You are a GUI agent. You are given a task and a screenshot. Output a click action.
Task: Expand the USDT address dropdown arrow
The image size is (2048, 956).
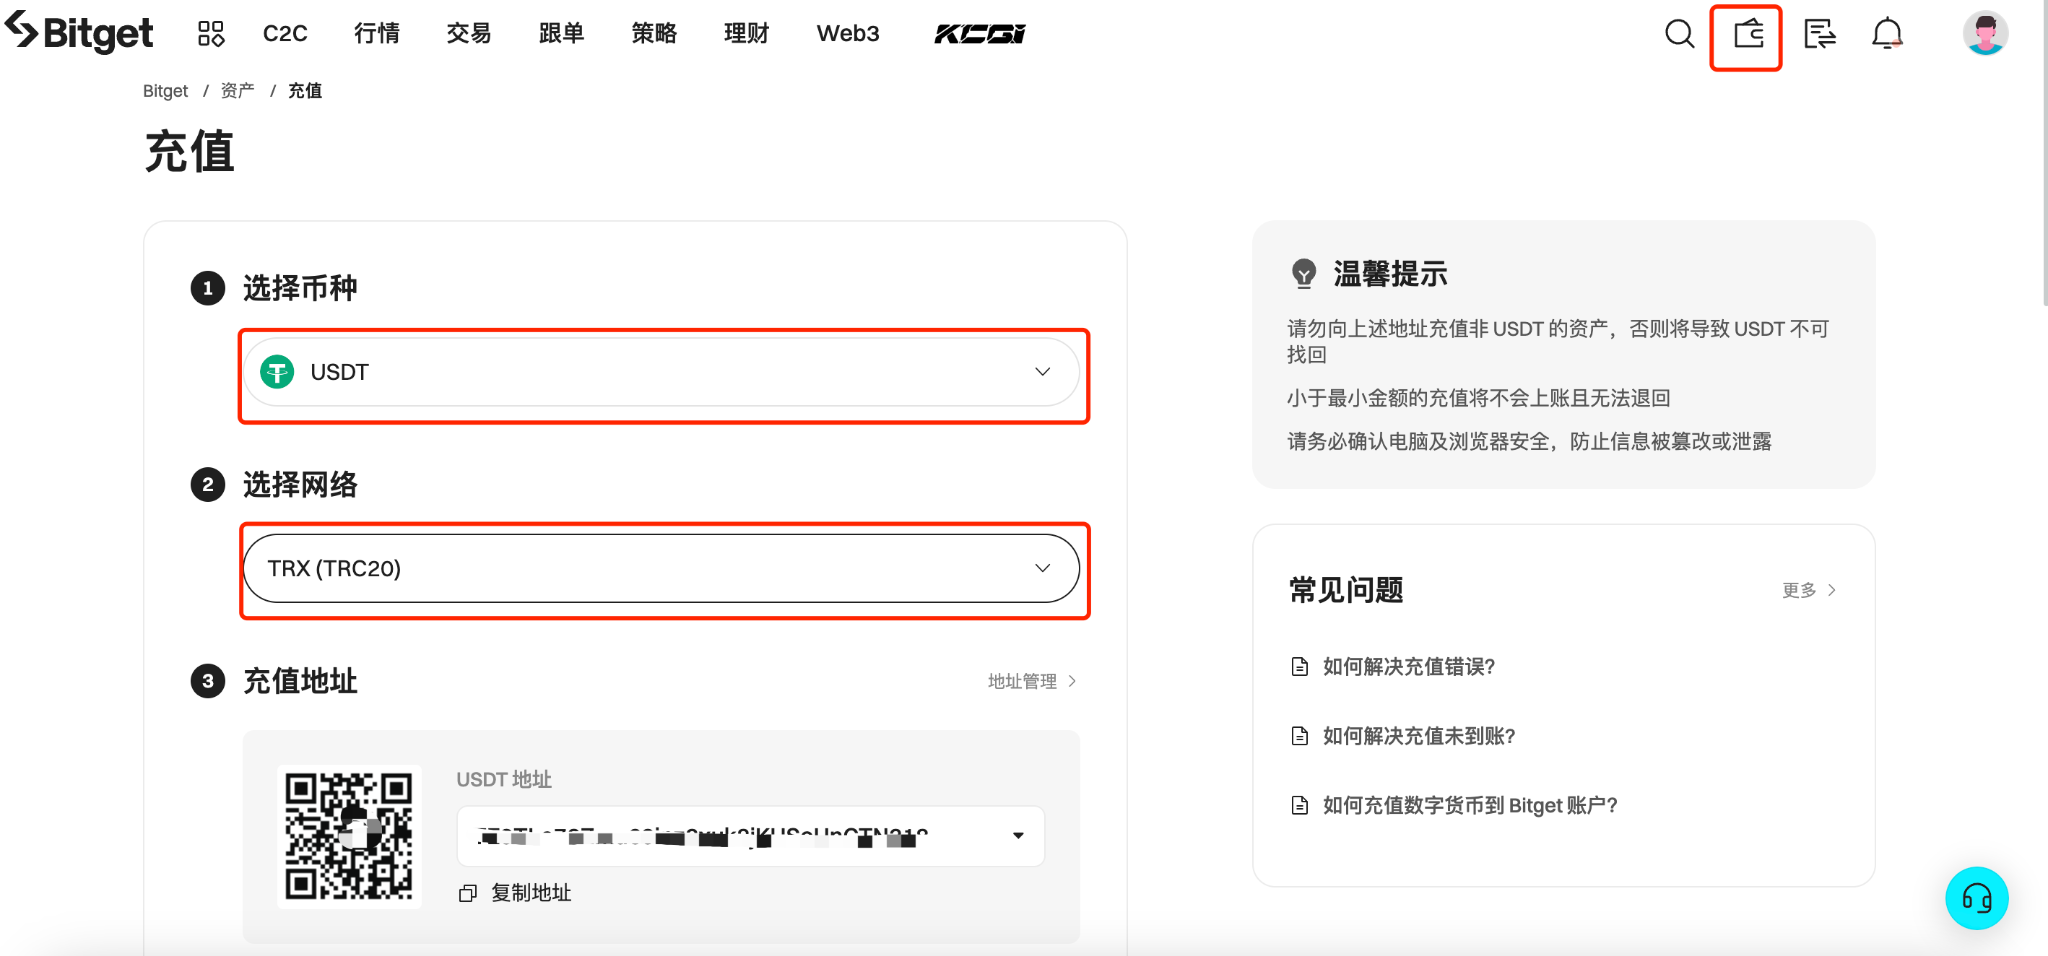point(1018,836)
